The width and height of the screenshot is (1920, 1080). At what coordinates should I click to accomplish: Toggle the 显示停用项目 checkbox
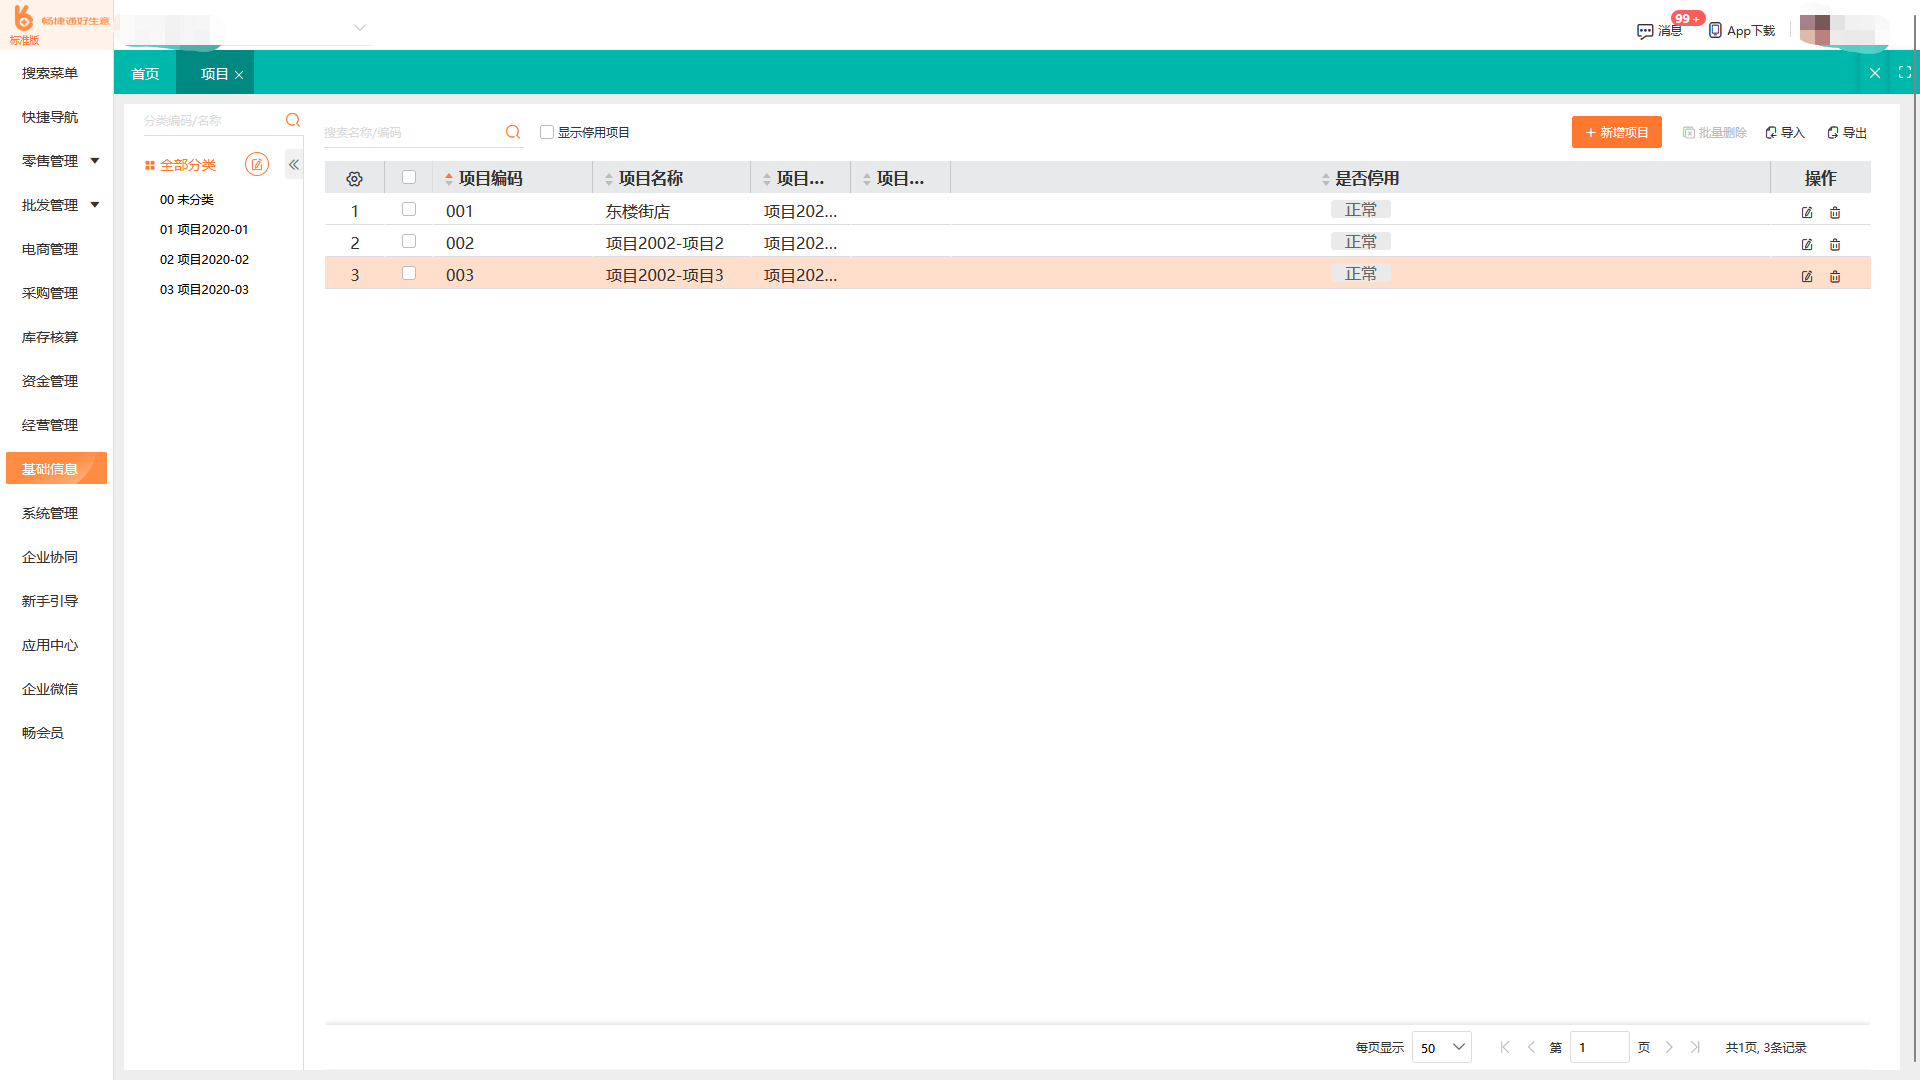point(547,132)
